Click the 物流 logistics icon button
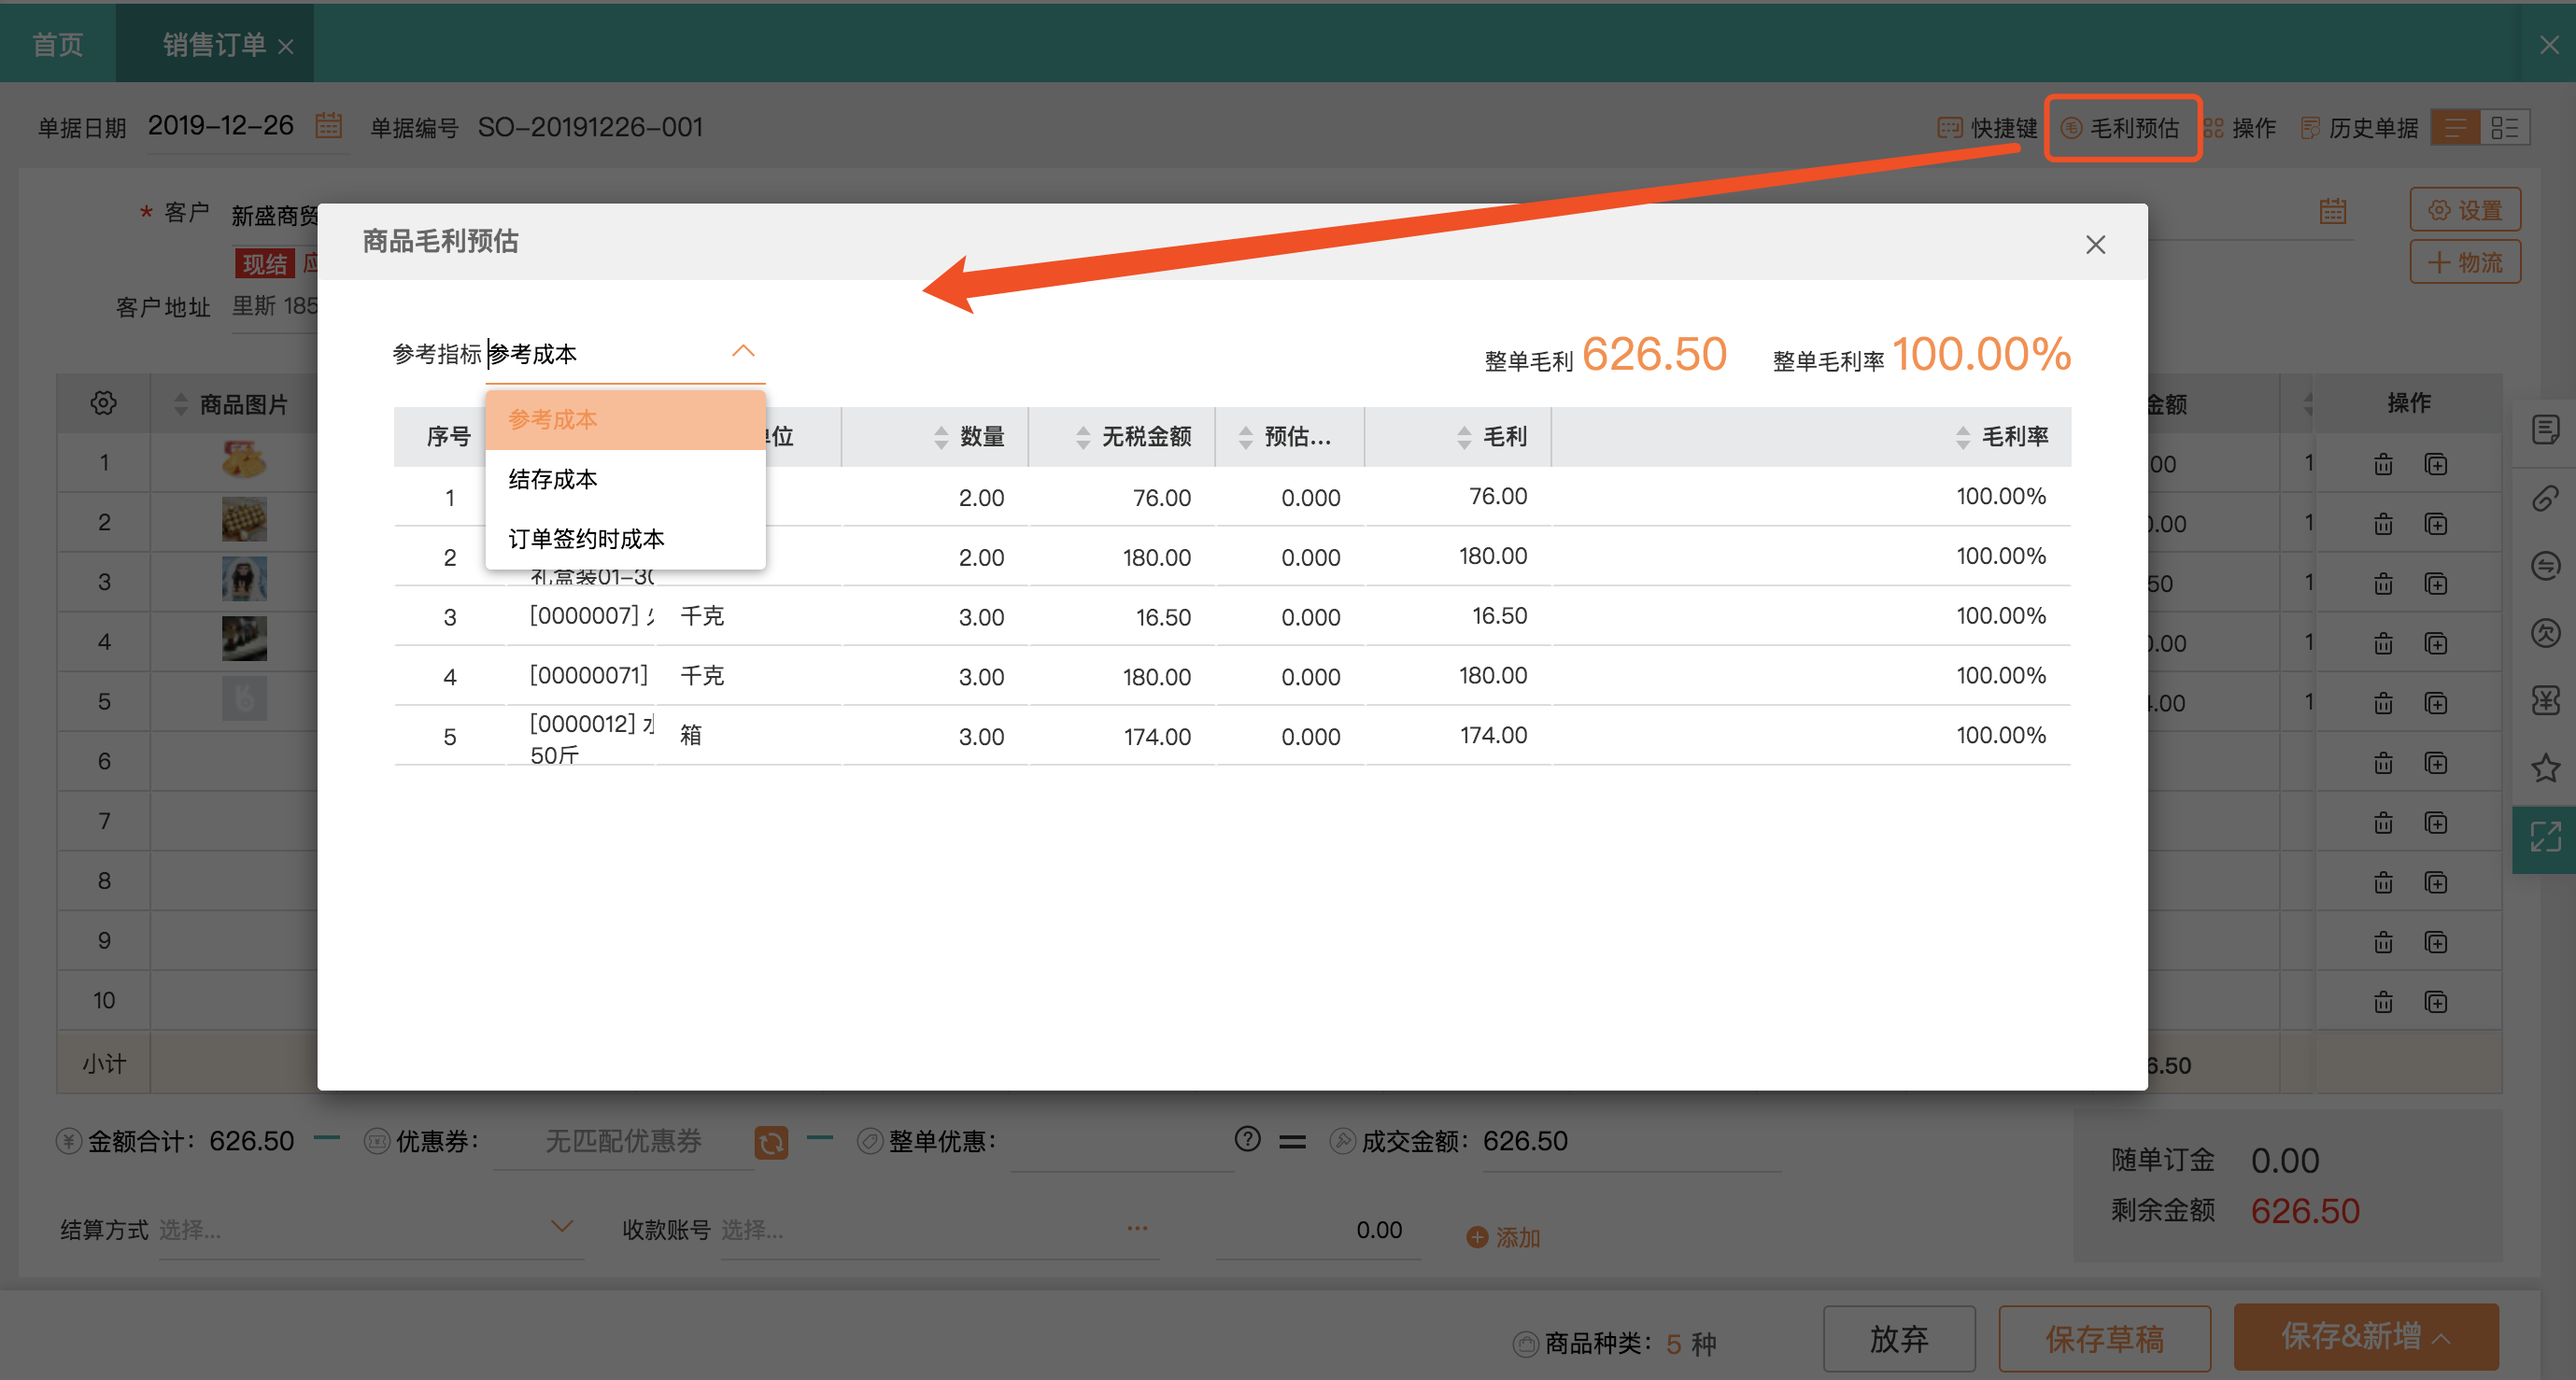 2464,262
